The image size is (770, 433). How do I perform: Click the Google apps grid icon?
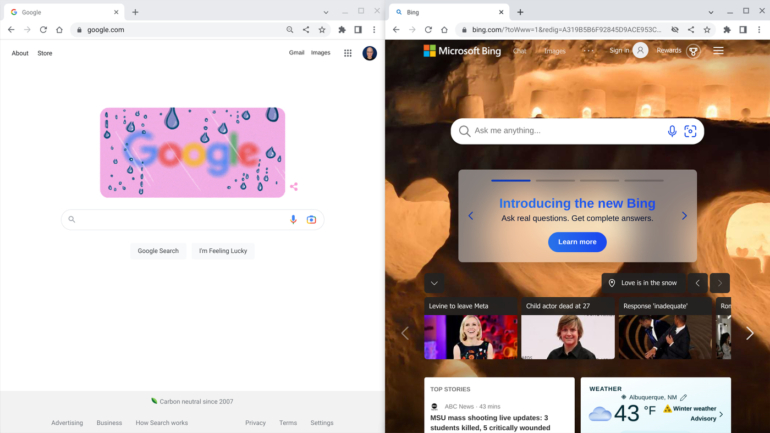[x=348, y=53]
